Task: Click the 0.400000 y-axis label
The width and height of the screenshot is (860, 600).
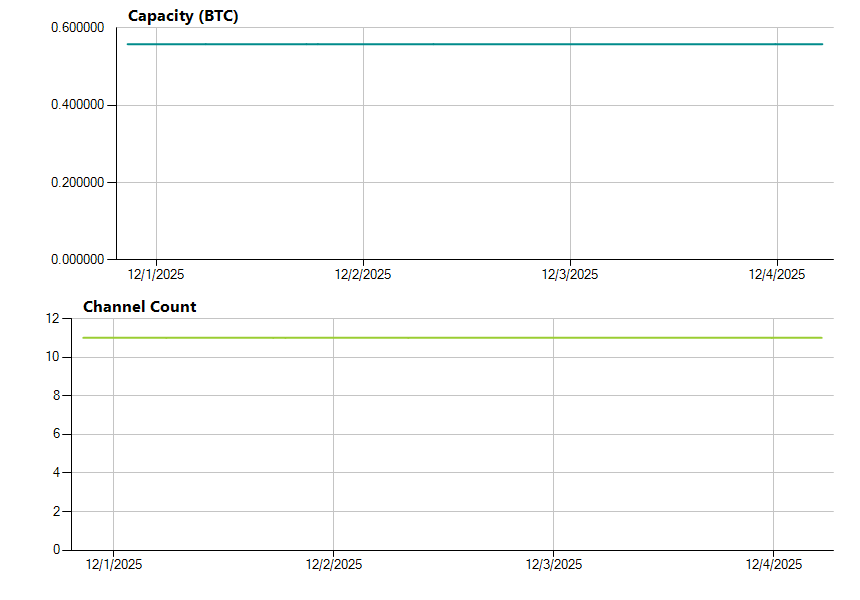Action: 77,105
